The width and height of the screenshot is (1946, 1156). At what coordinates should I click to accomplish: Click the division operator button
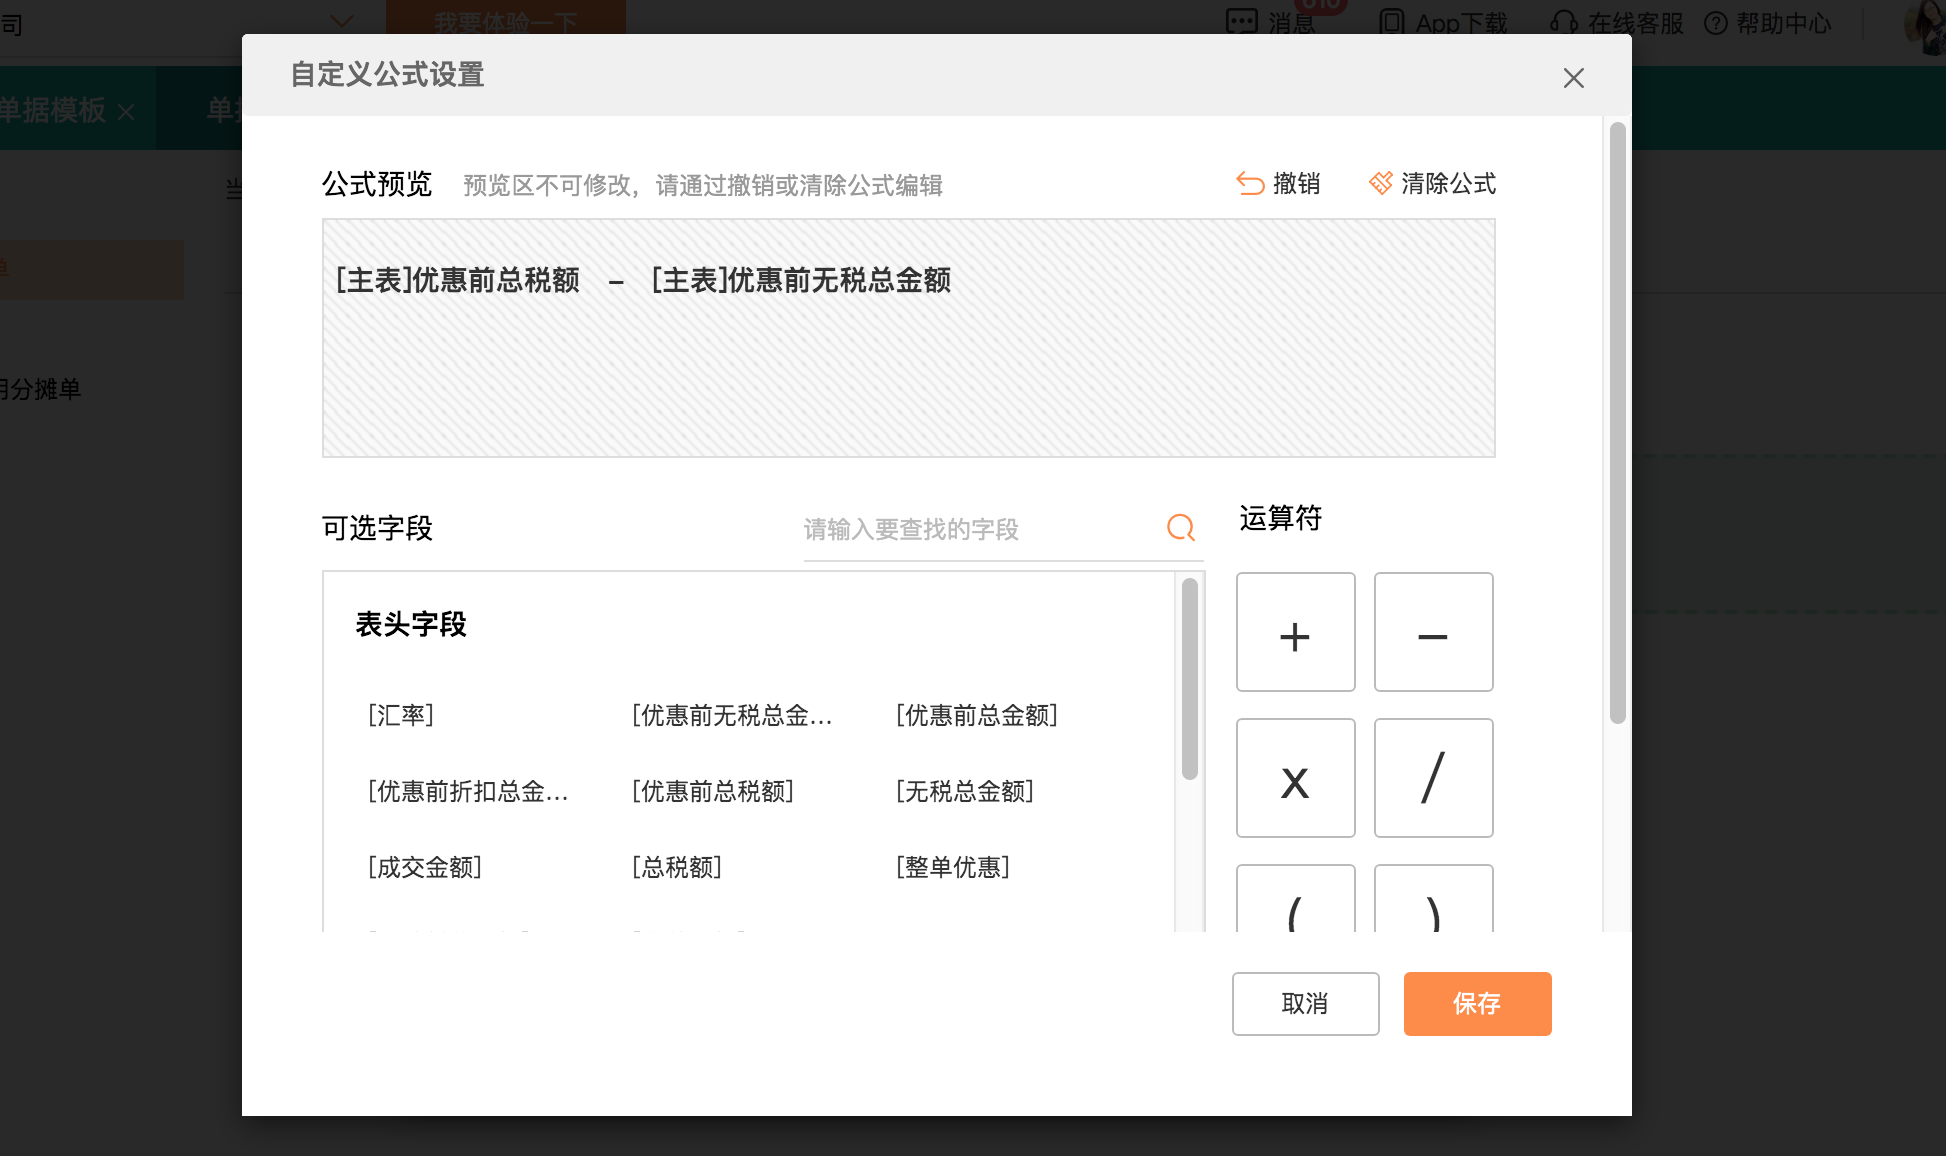coord(1433,778)
